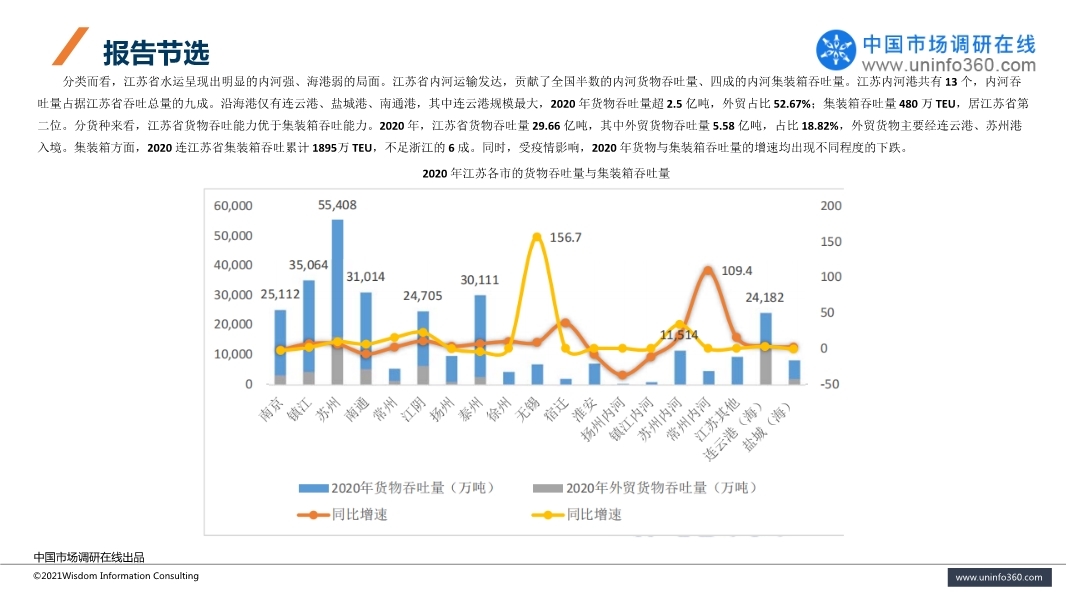Click the dark www.uninfo360.com footer button
This screenshot has width=1066, height=600.
(998, 577)
